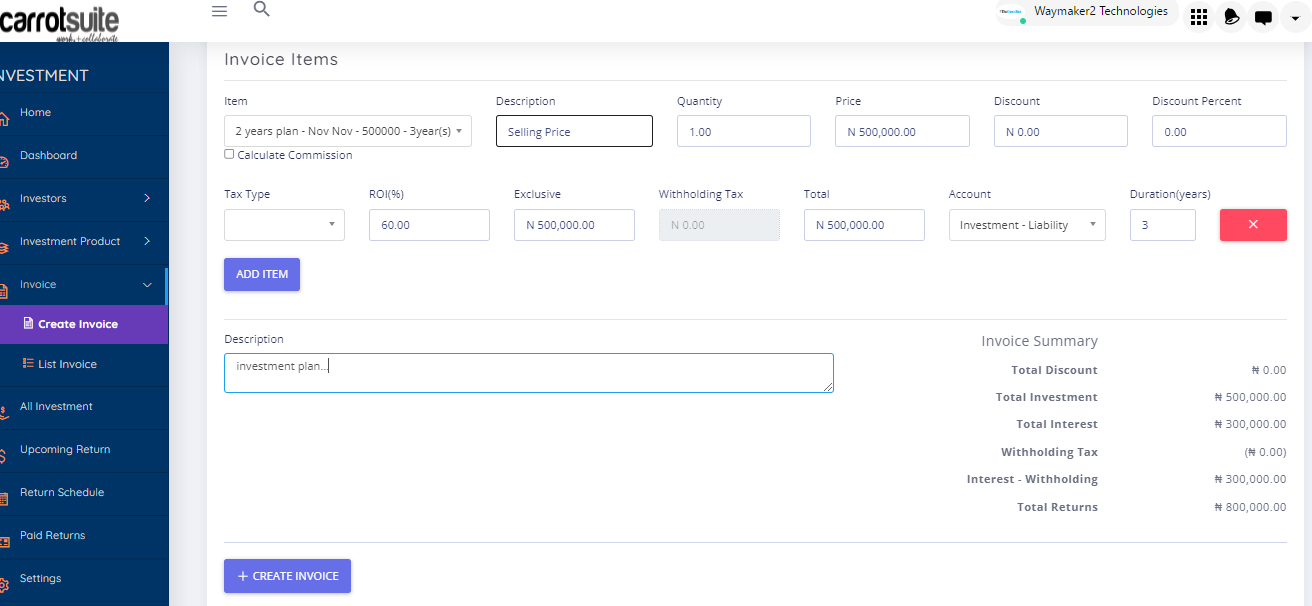
Task: Open List Invoice in sidebar
Action: [x=67, y=364]
